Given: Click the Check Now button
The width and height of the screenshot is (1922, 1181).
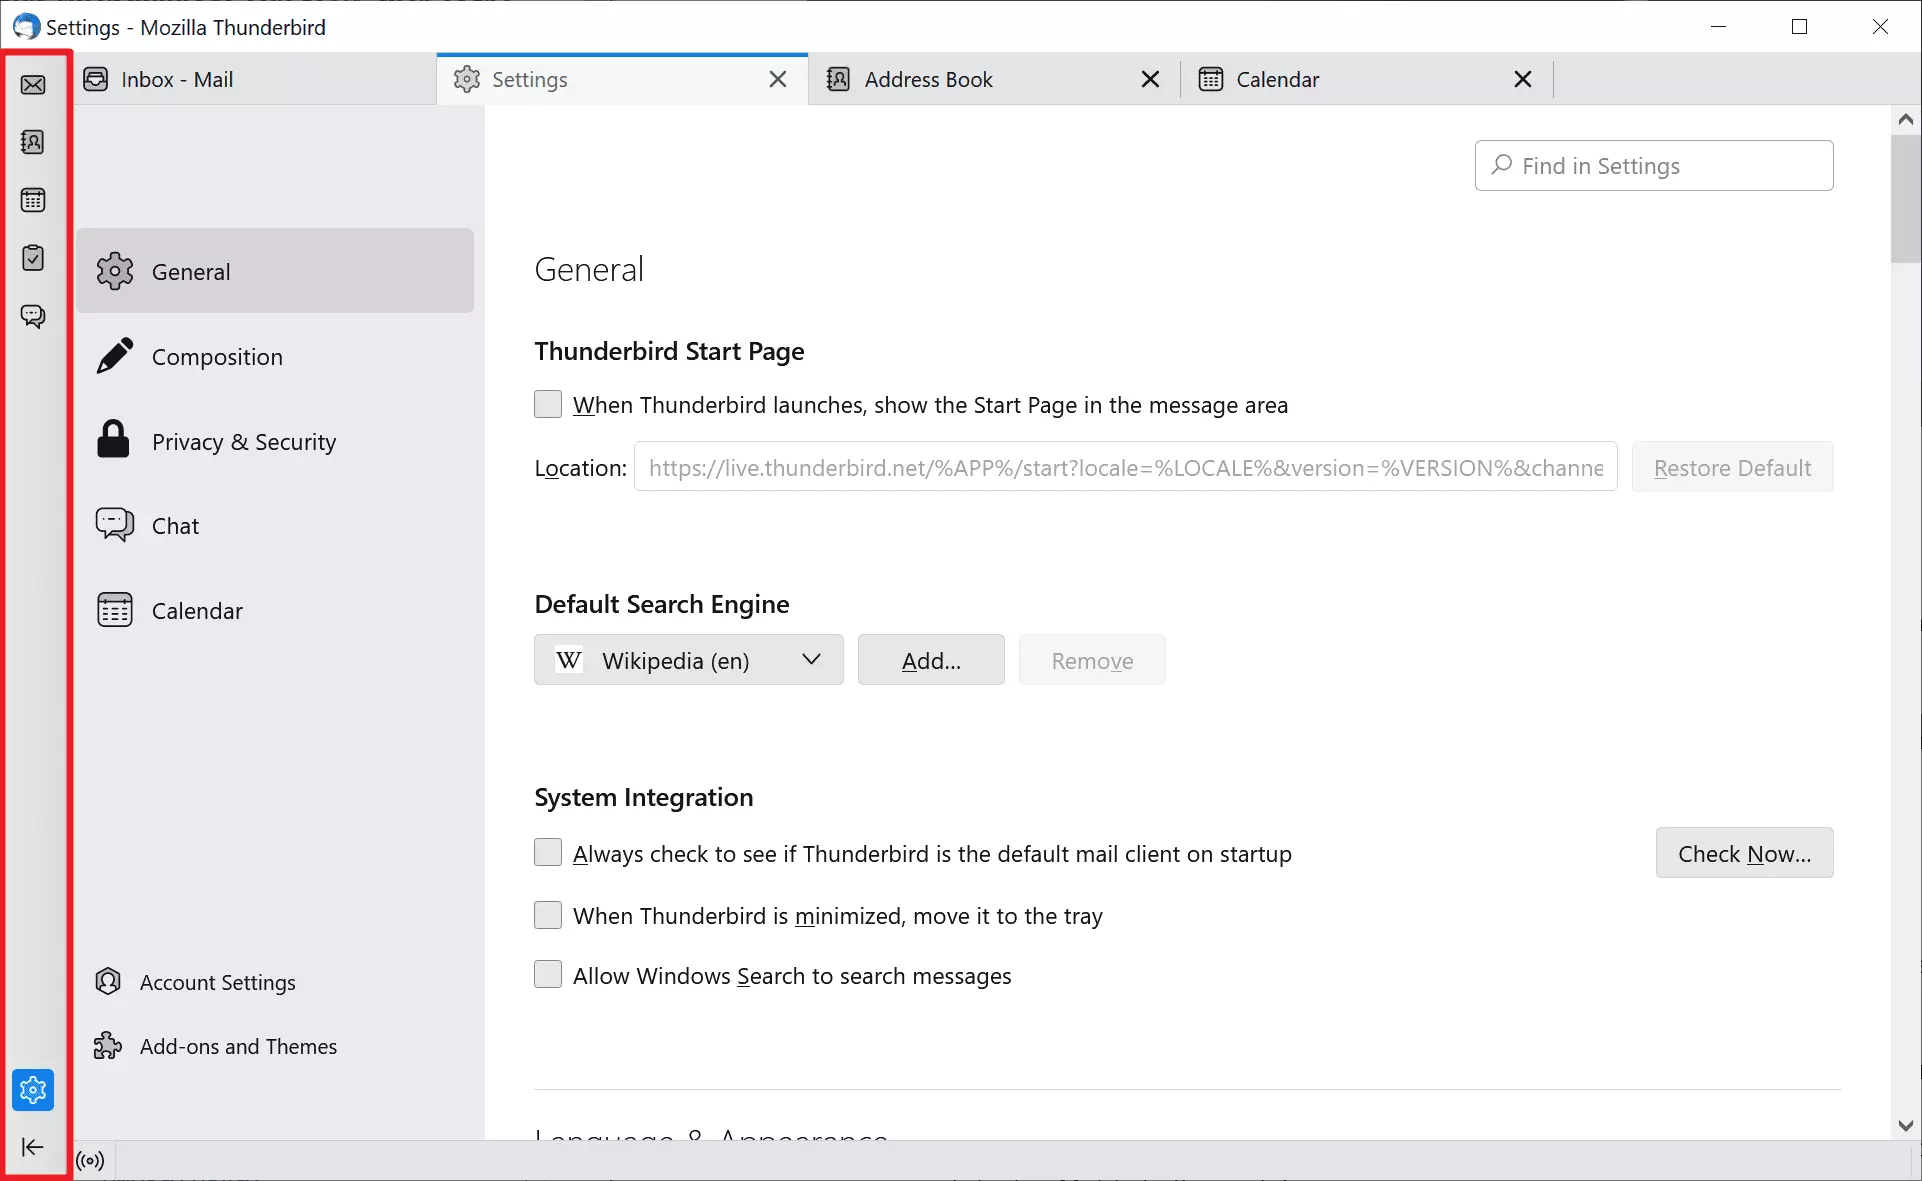Looking at the screenshot, I should 1745,853.
